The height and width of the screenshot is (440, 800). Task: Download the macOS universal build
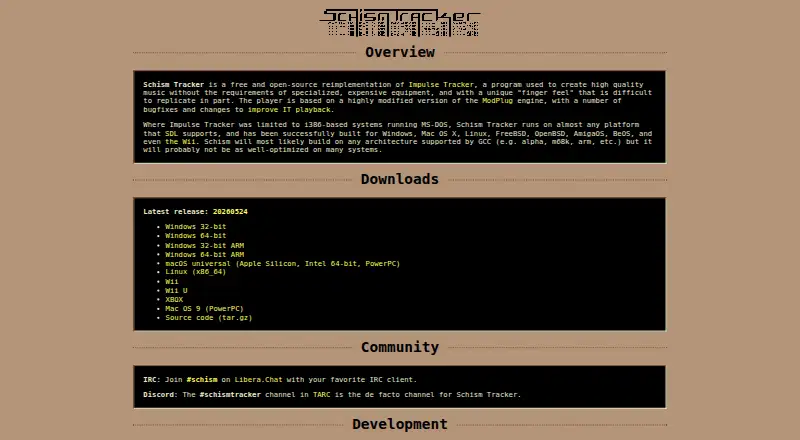[283, 264]
